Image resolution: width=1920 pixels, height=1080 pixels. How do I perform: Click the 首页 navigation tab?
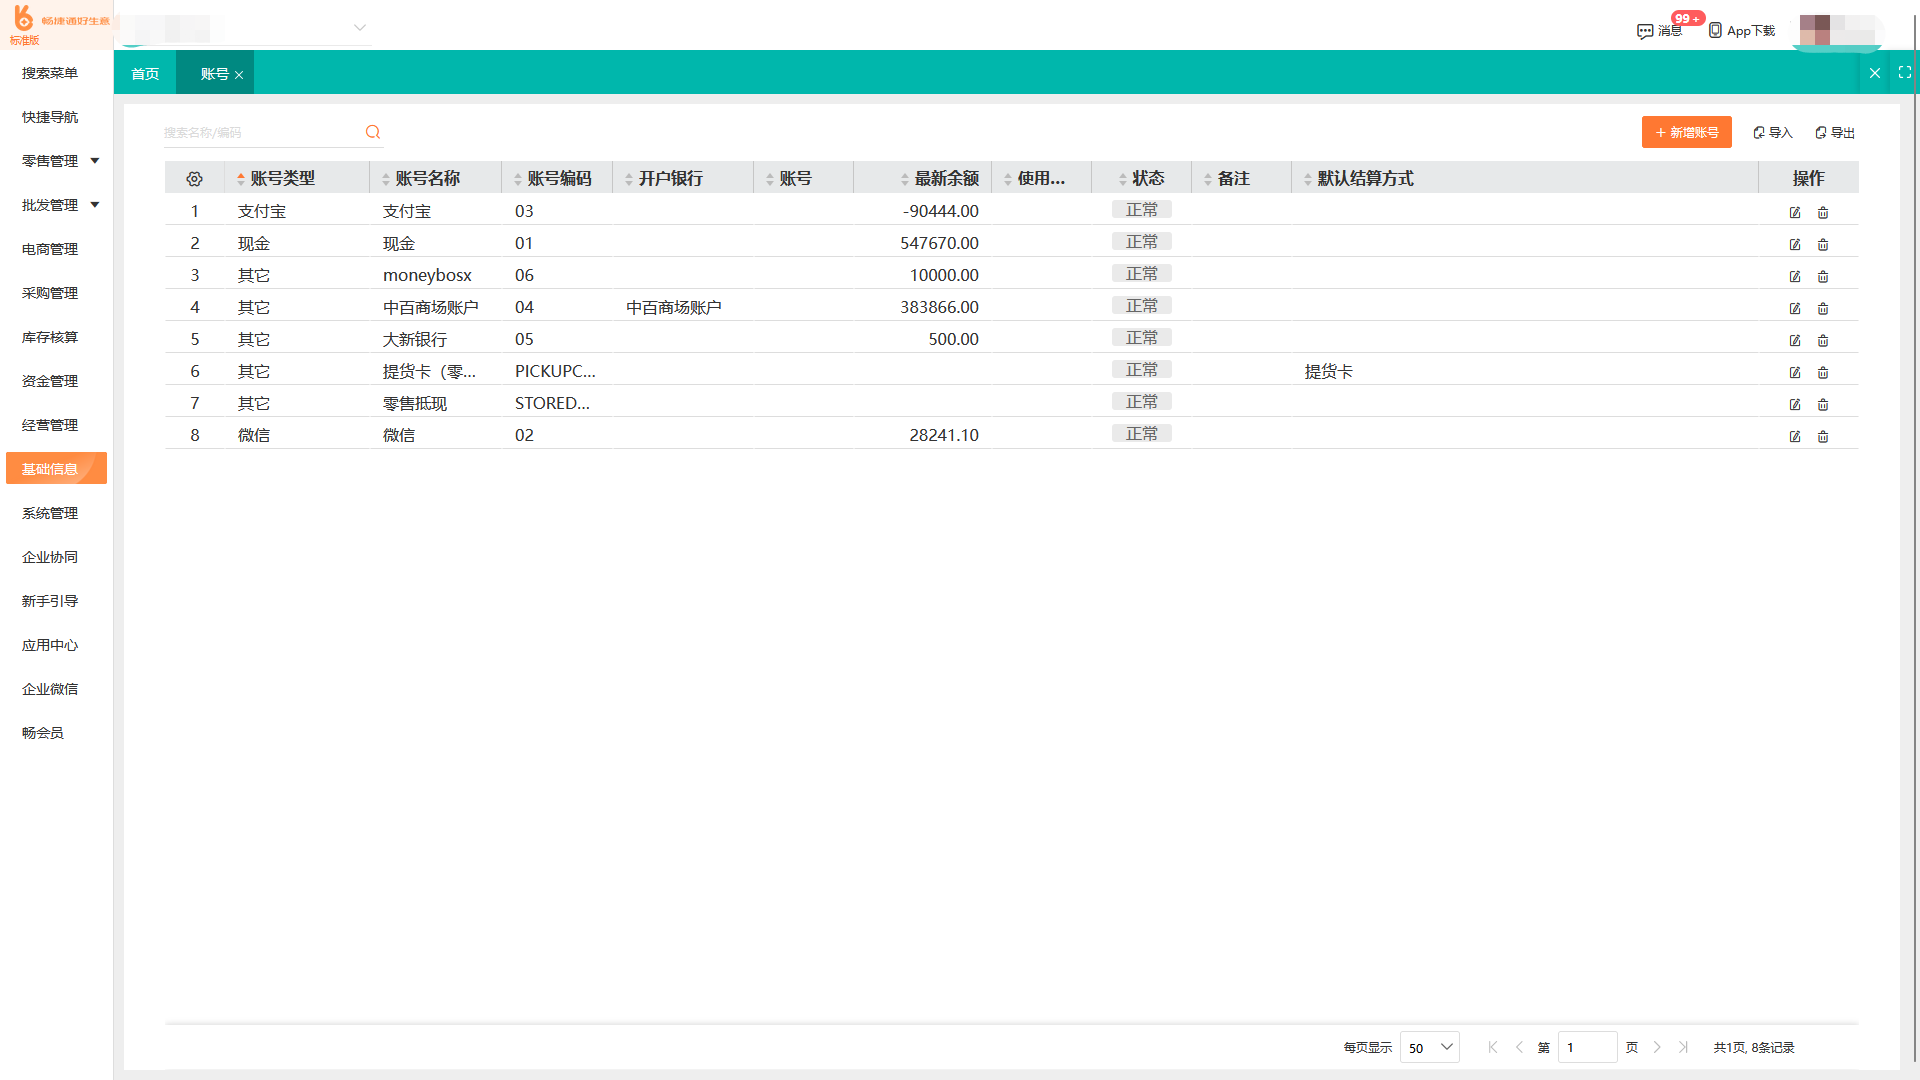point(145,74)
